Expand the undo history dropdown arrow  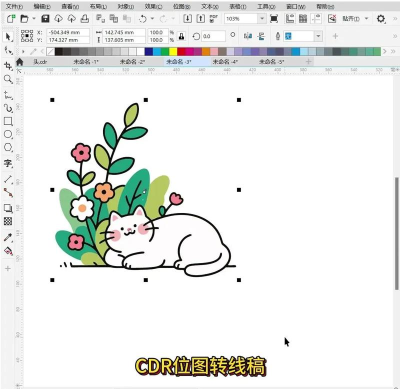(x=152, y=19)
